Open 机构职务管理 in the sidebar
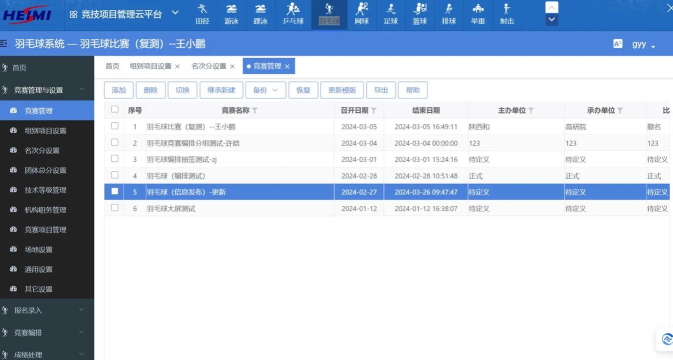 tap(47, 210)
